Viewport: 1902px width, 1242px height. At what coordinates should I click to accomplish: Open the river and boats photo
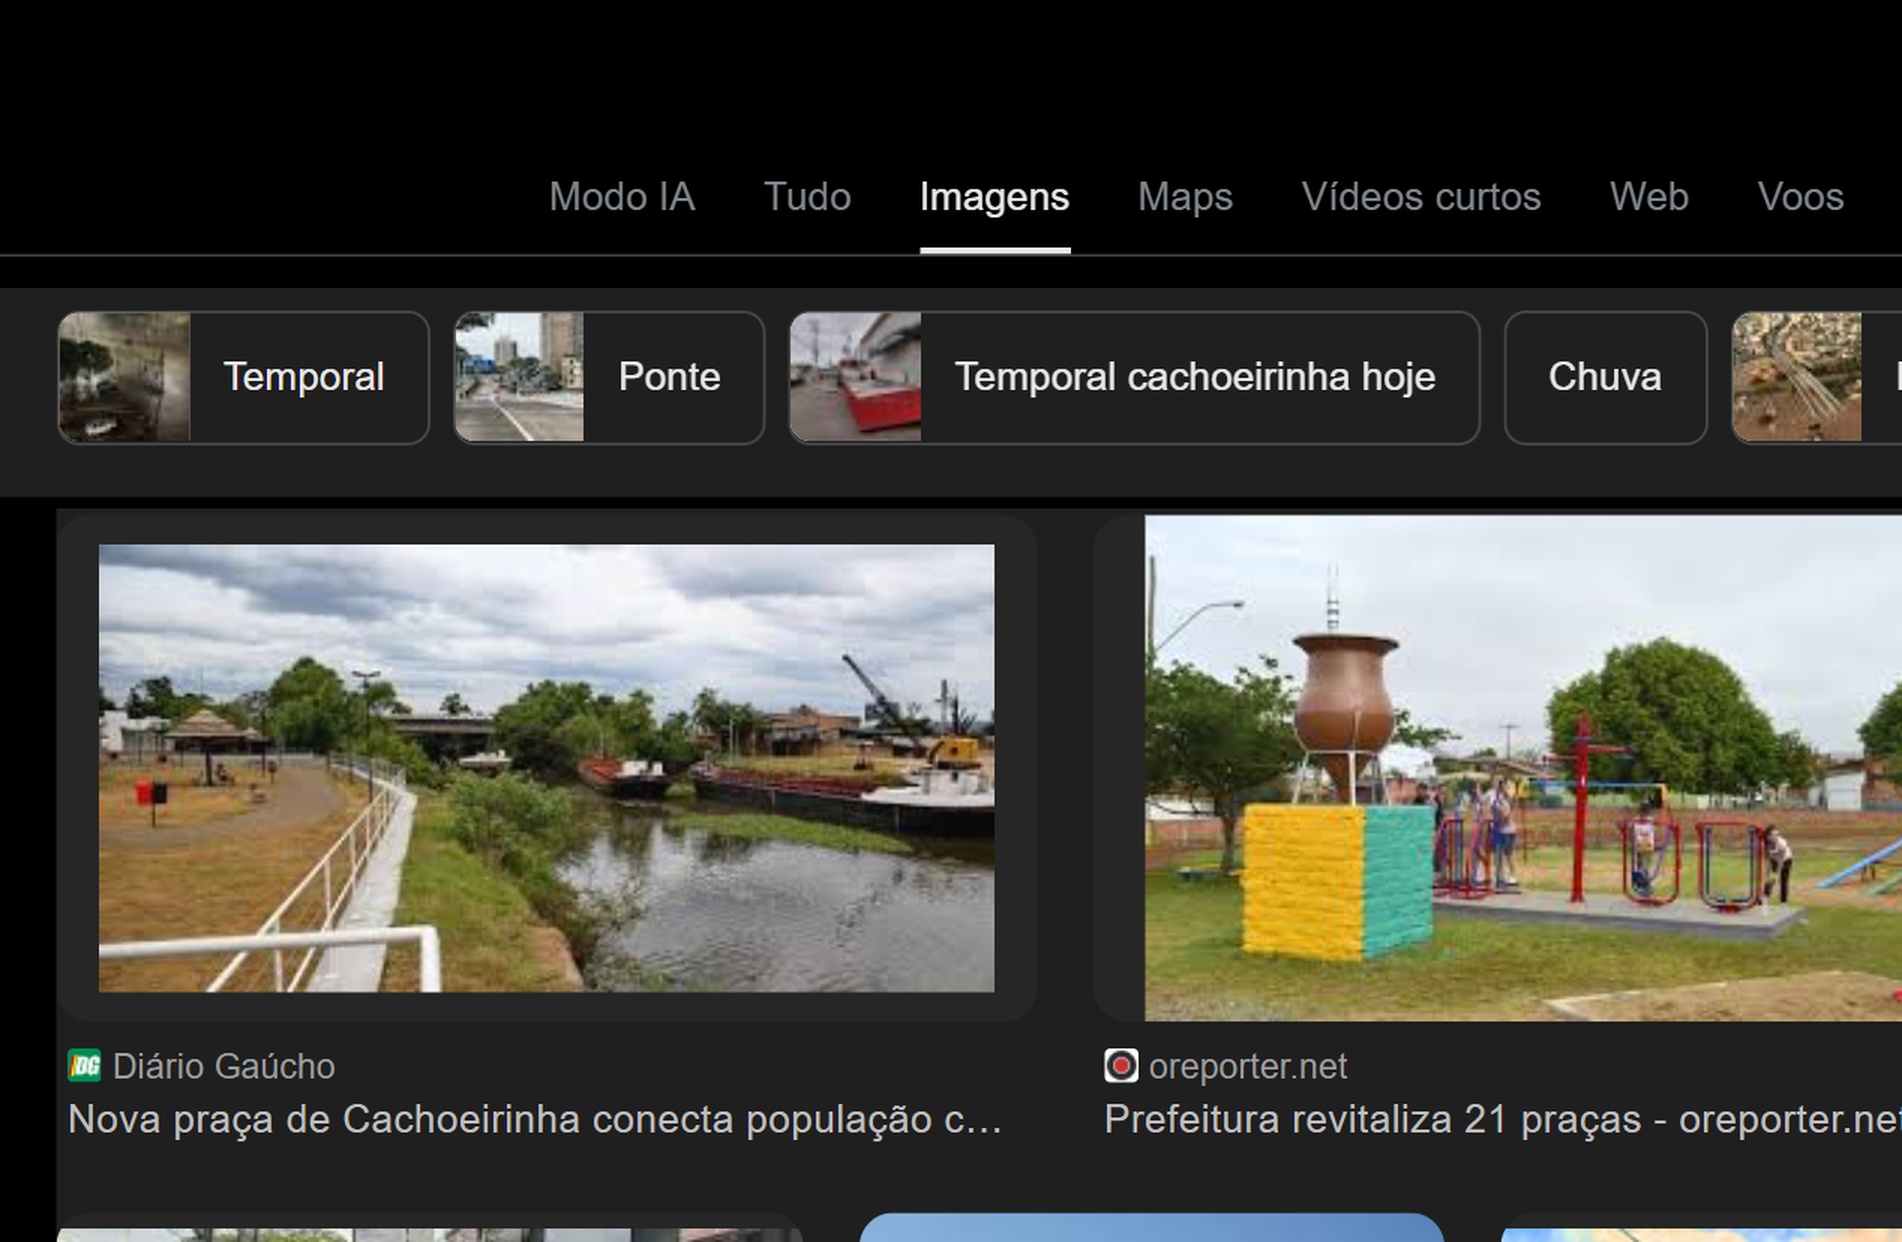pos(546,768)
